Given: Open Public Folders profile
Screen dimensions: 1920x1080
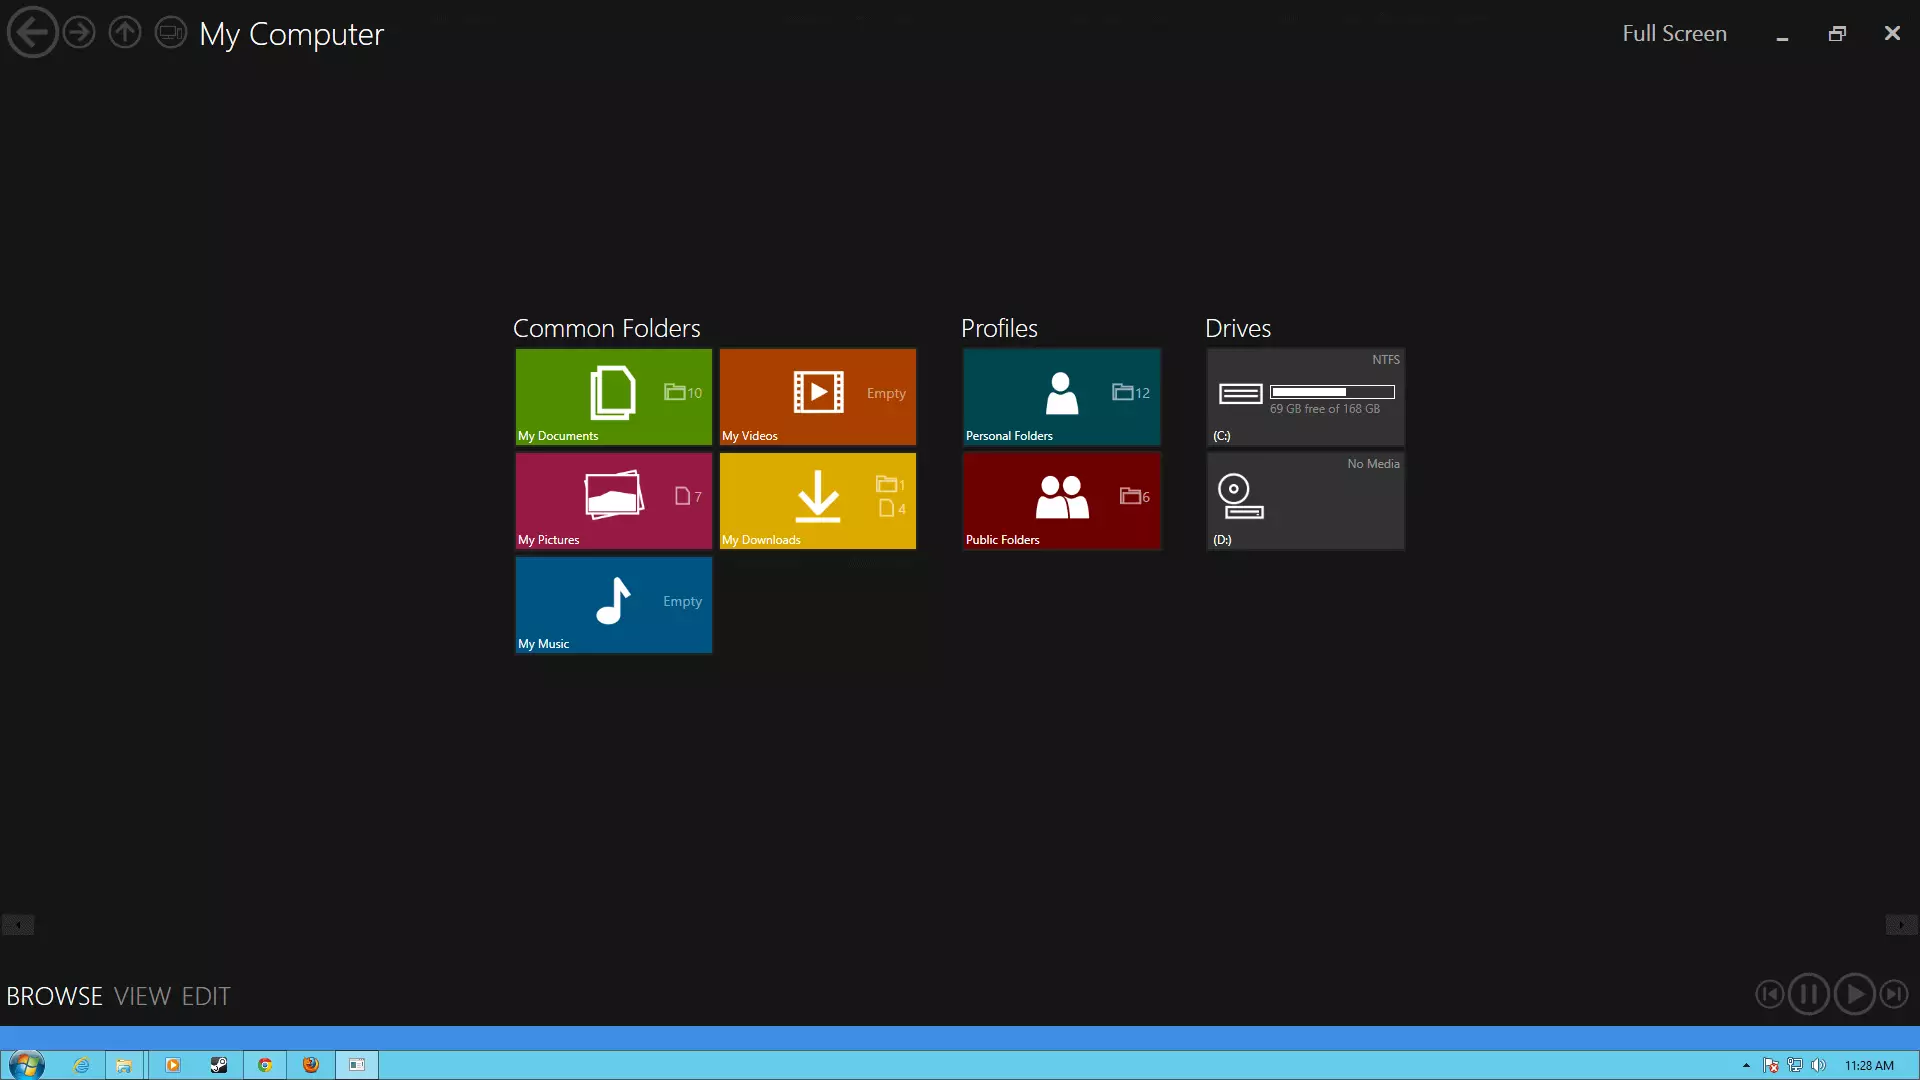Looking at the screenshot, I should coord(1060,501).
